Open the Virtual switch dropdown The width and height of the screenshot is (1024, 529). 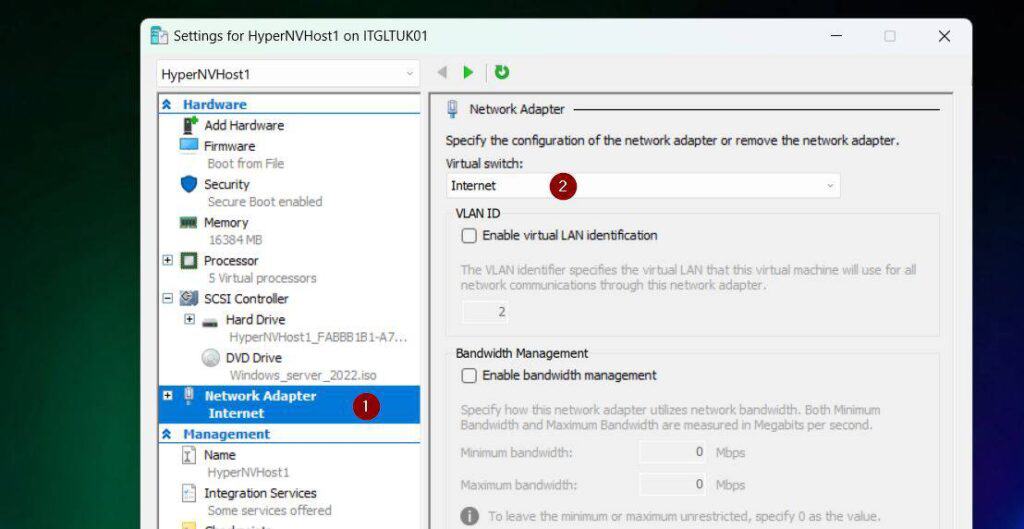click(x=643, y=185)
